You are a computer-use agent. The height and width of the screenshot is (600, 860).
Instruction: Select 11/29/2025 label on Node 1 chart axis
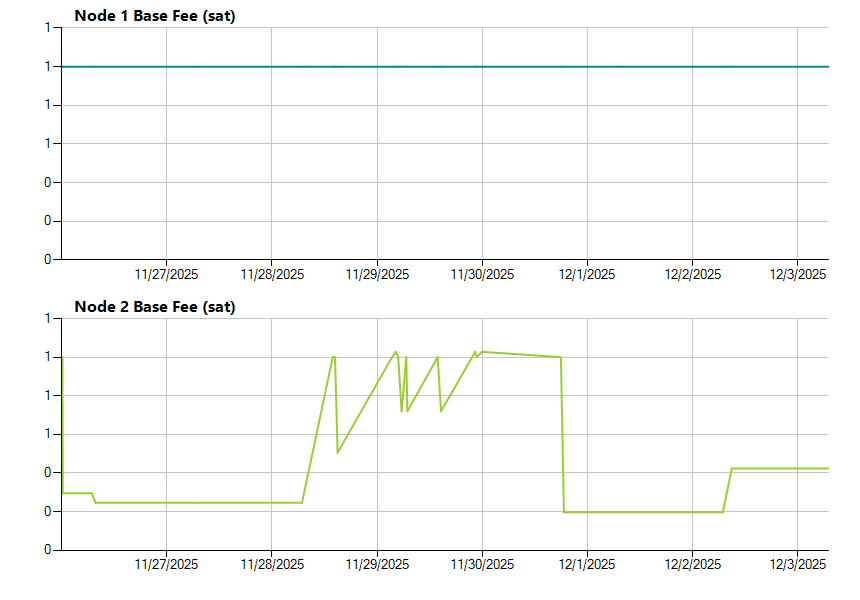(377, 274)
